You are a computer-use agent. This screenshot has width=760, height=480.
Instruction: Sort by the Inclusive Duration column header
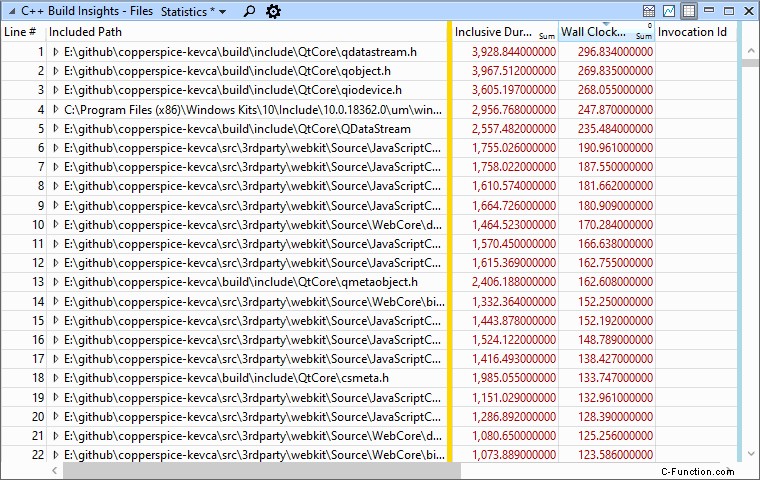(x=495, y=32)
